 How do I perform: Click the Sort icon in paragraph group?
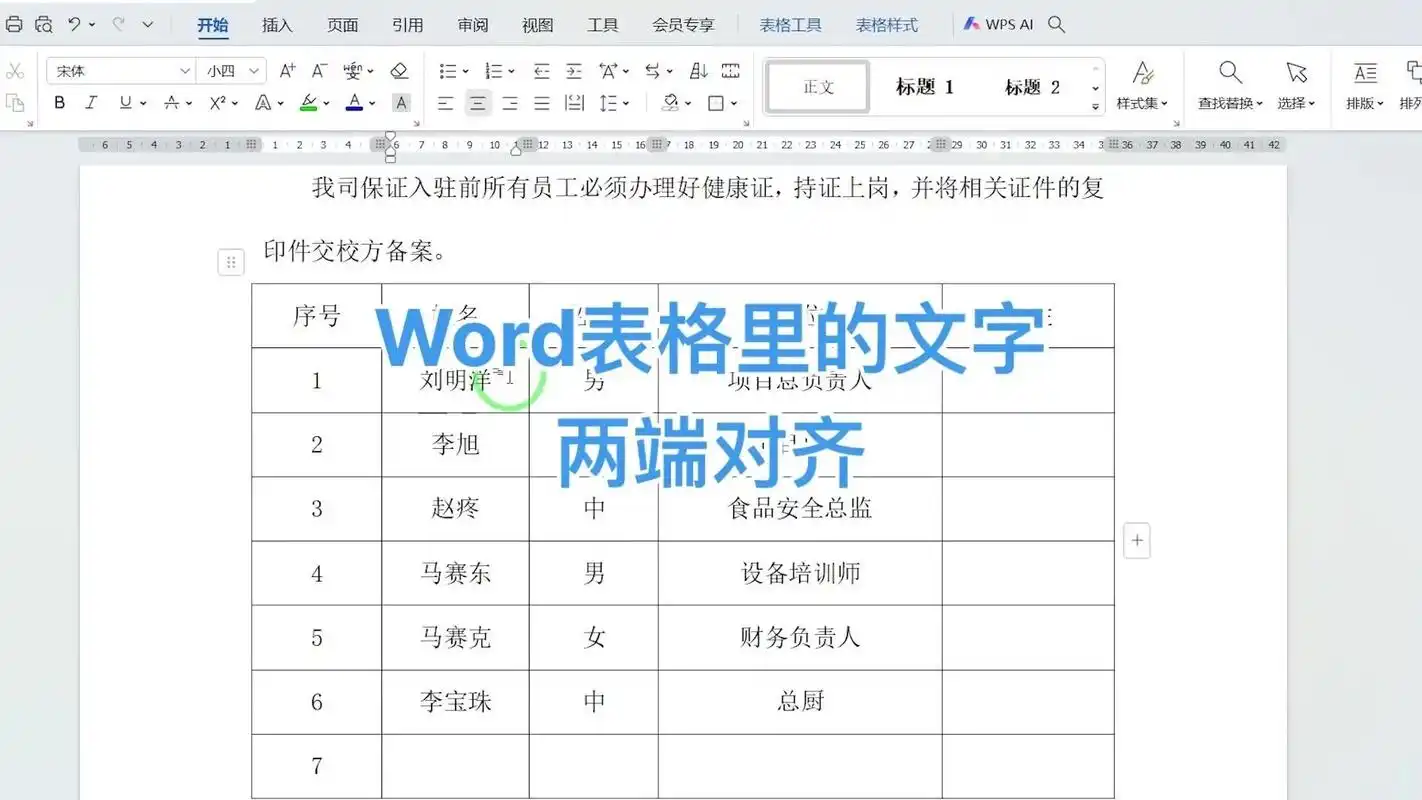point(699,71)
